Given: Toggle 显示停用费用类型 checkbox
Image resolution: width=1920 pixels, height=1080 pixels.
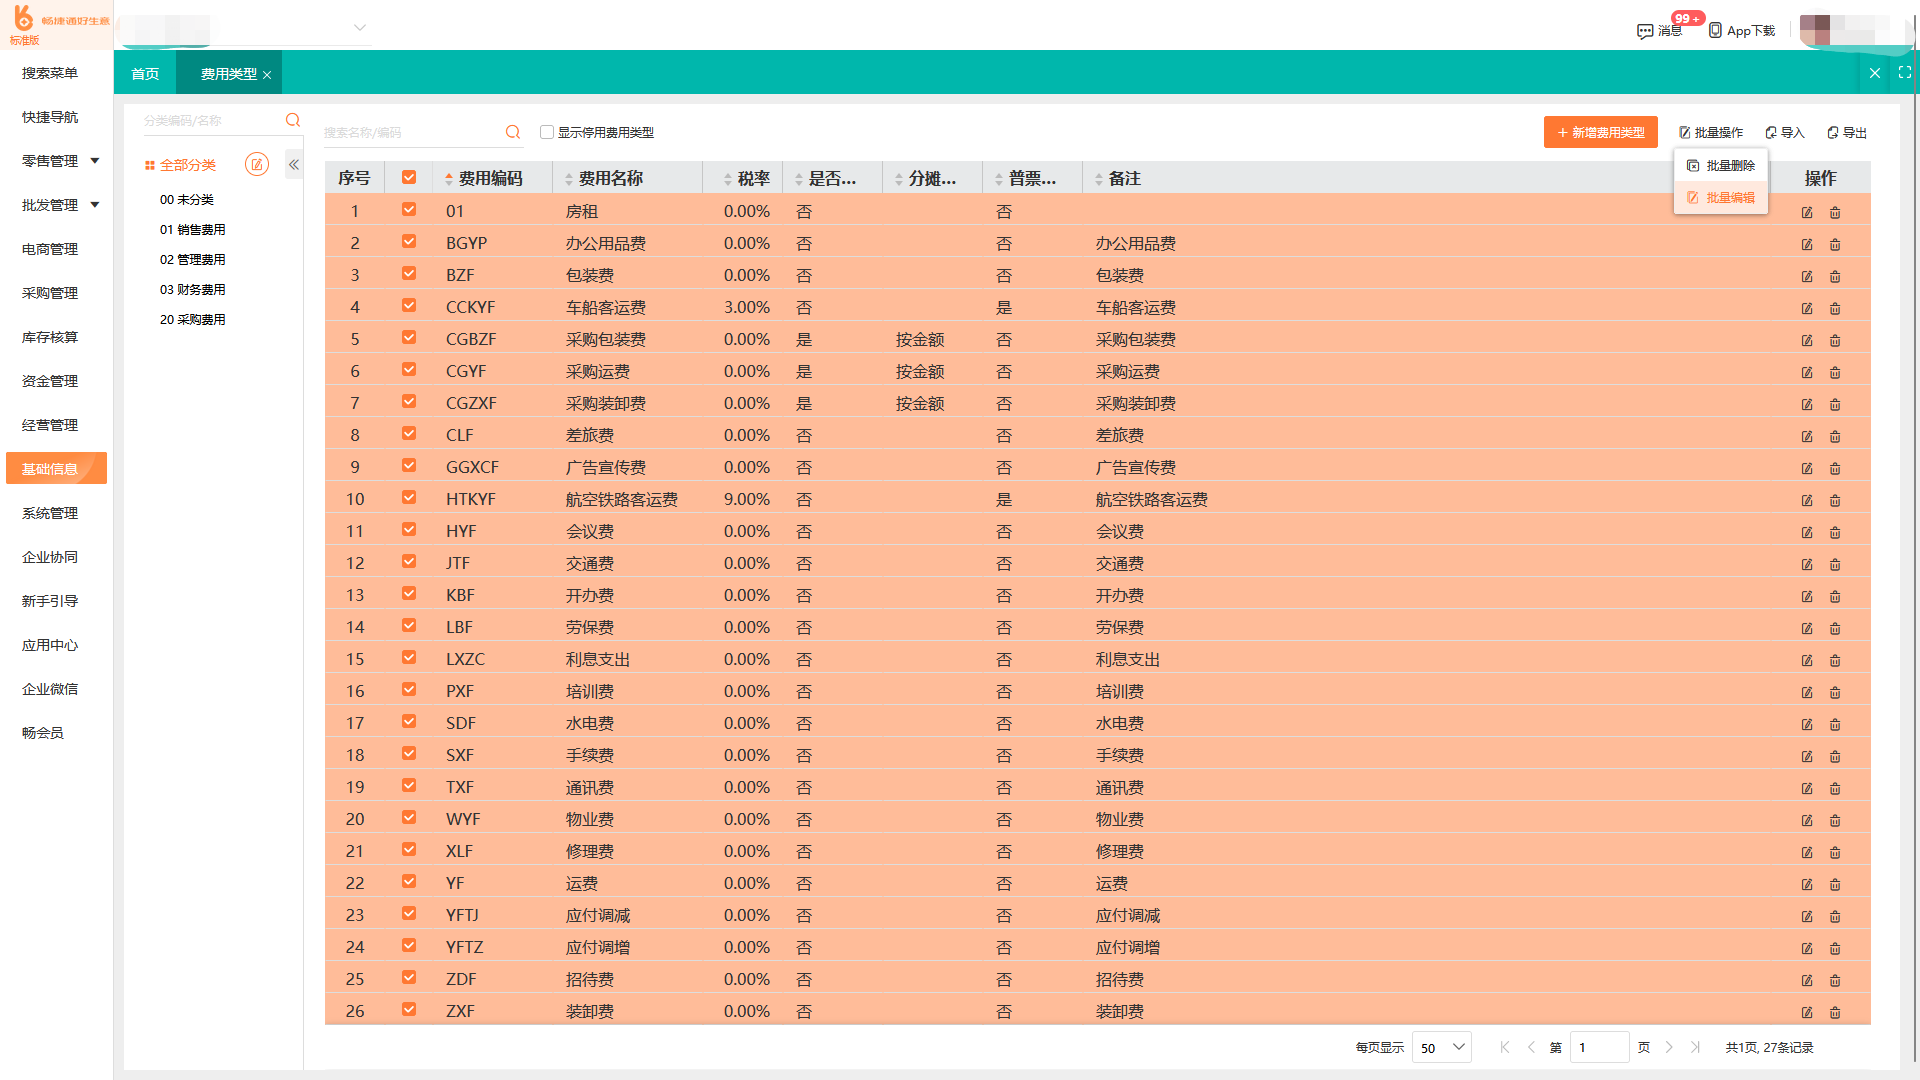Looking at the screenshot, I should (x=546, y=131).
